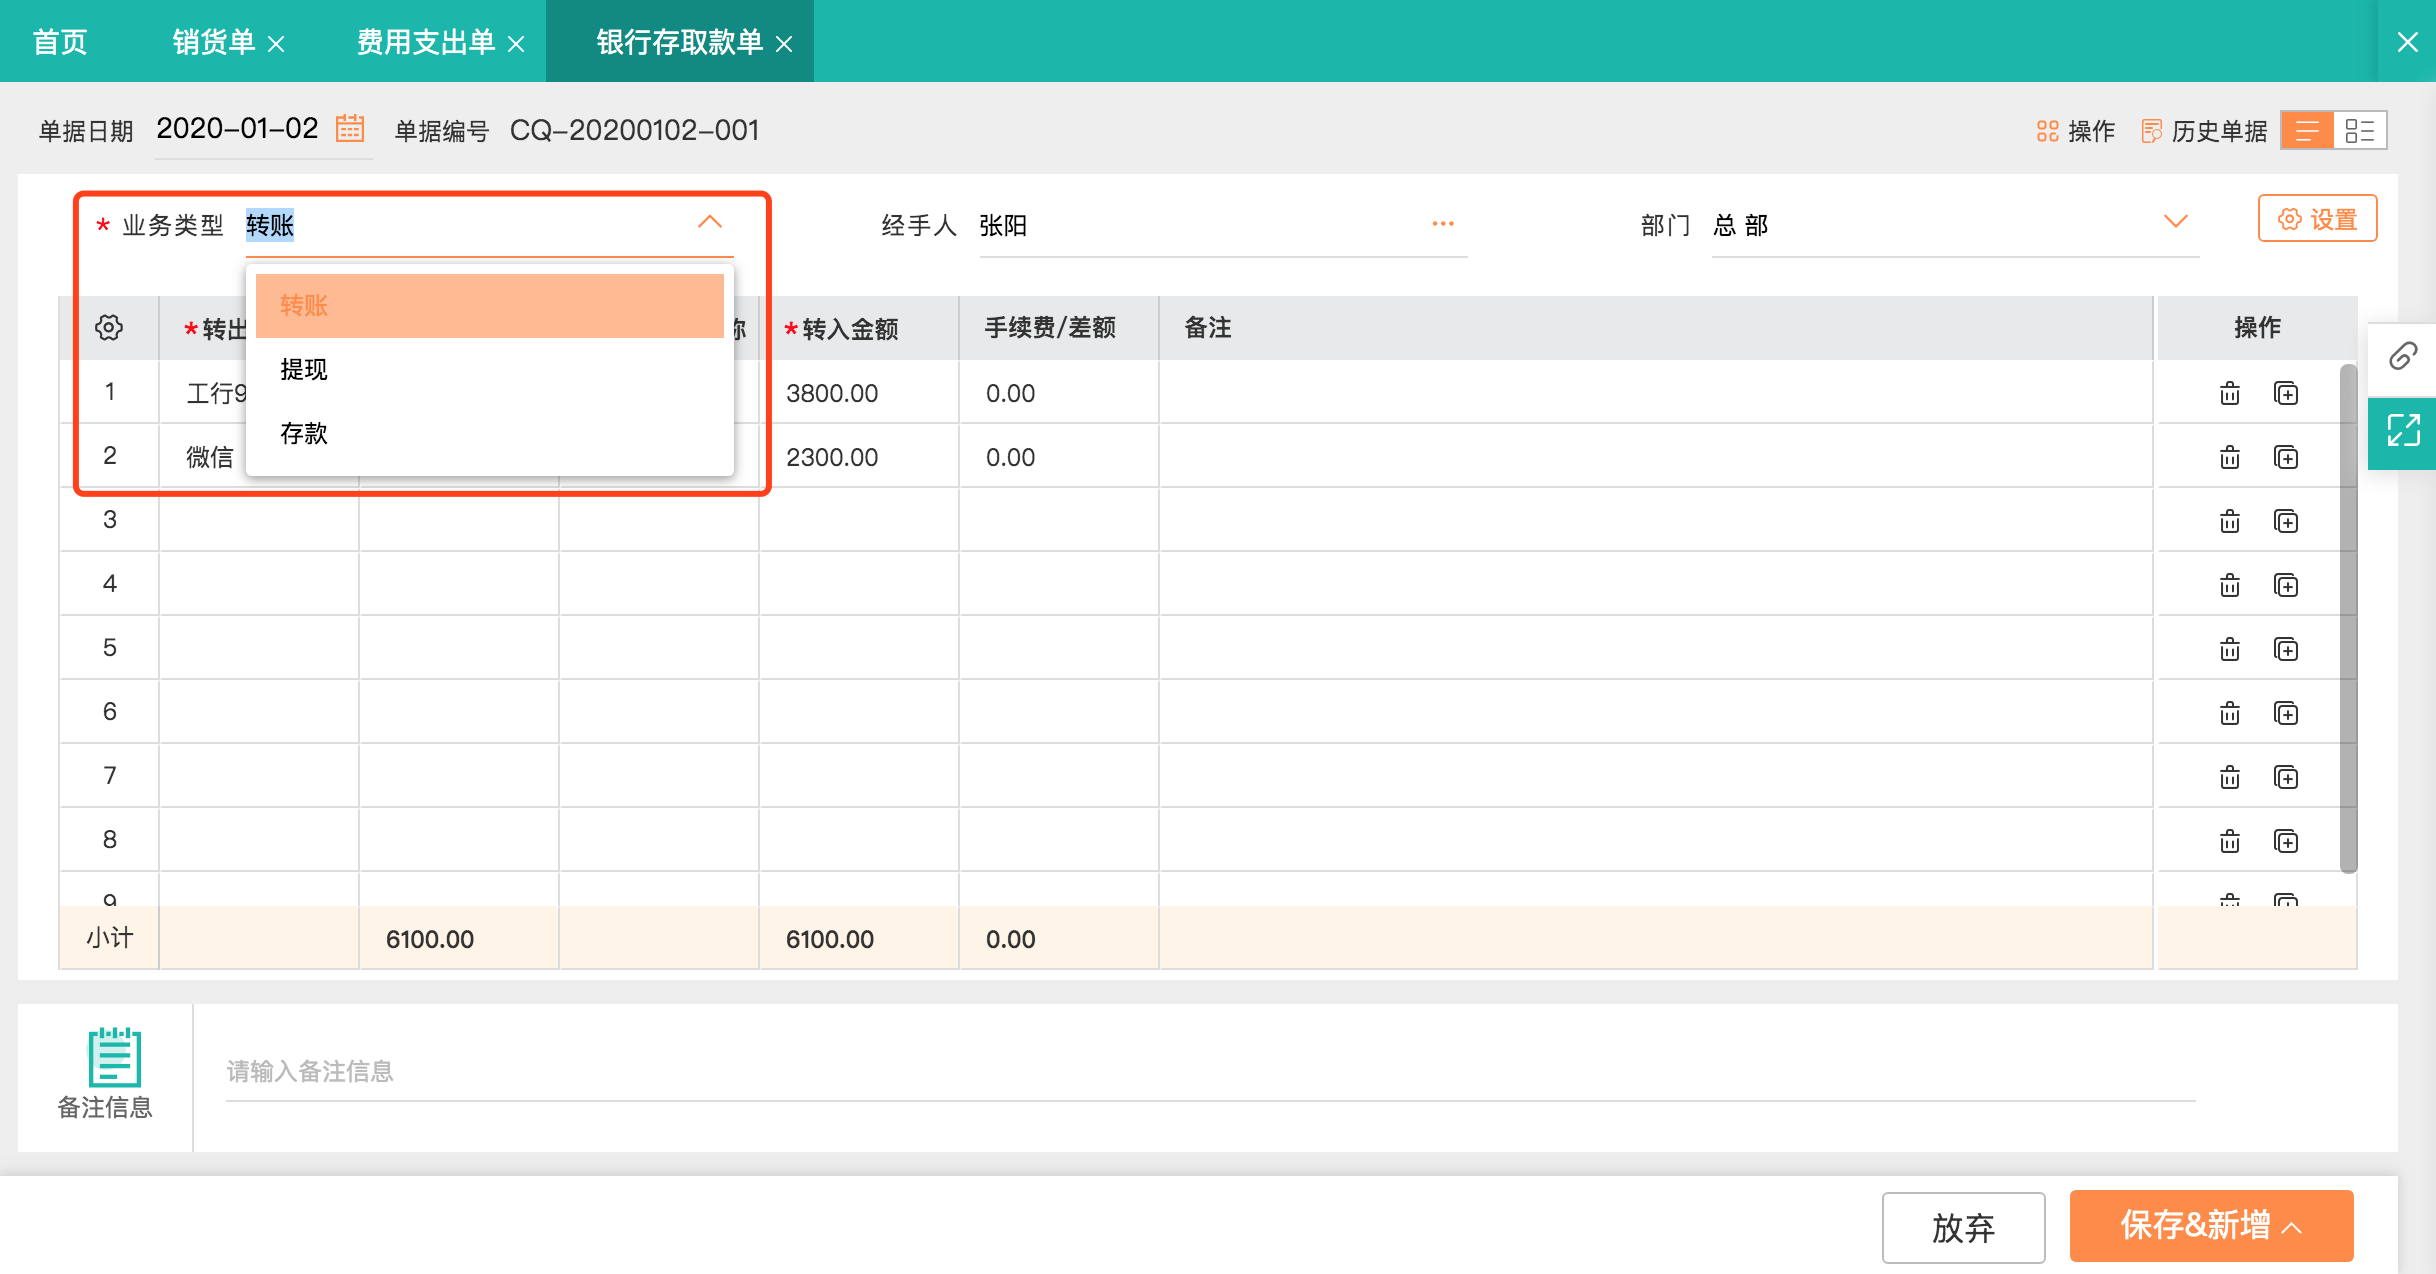Select 存款 from business type dropdown
The height and width of the screenshot is (1274, 2436).
(306, 433)
